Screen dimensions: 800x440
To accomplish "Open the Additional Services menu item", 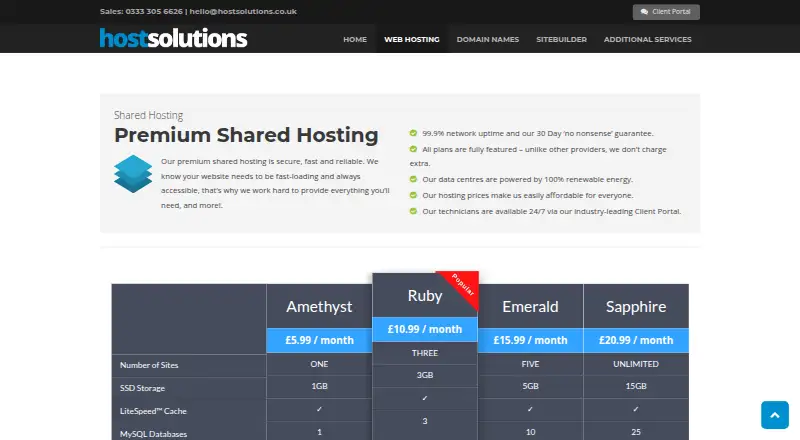I will click(647, 39).
